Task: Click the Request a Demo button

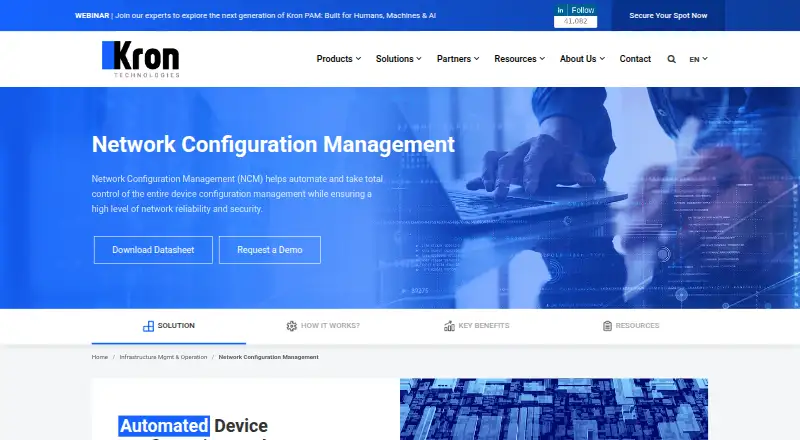Action: click(270, 250)
